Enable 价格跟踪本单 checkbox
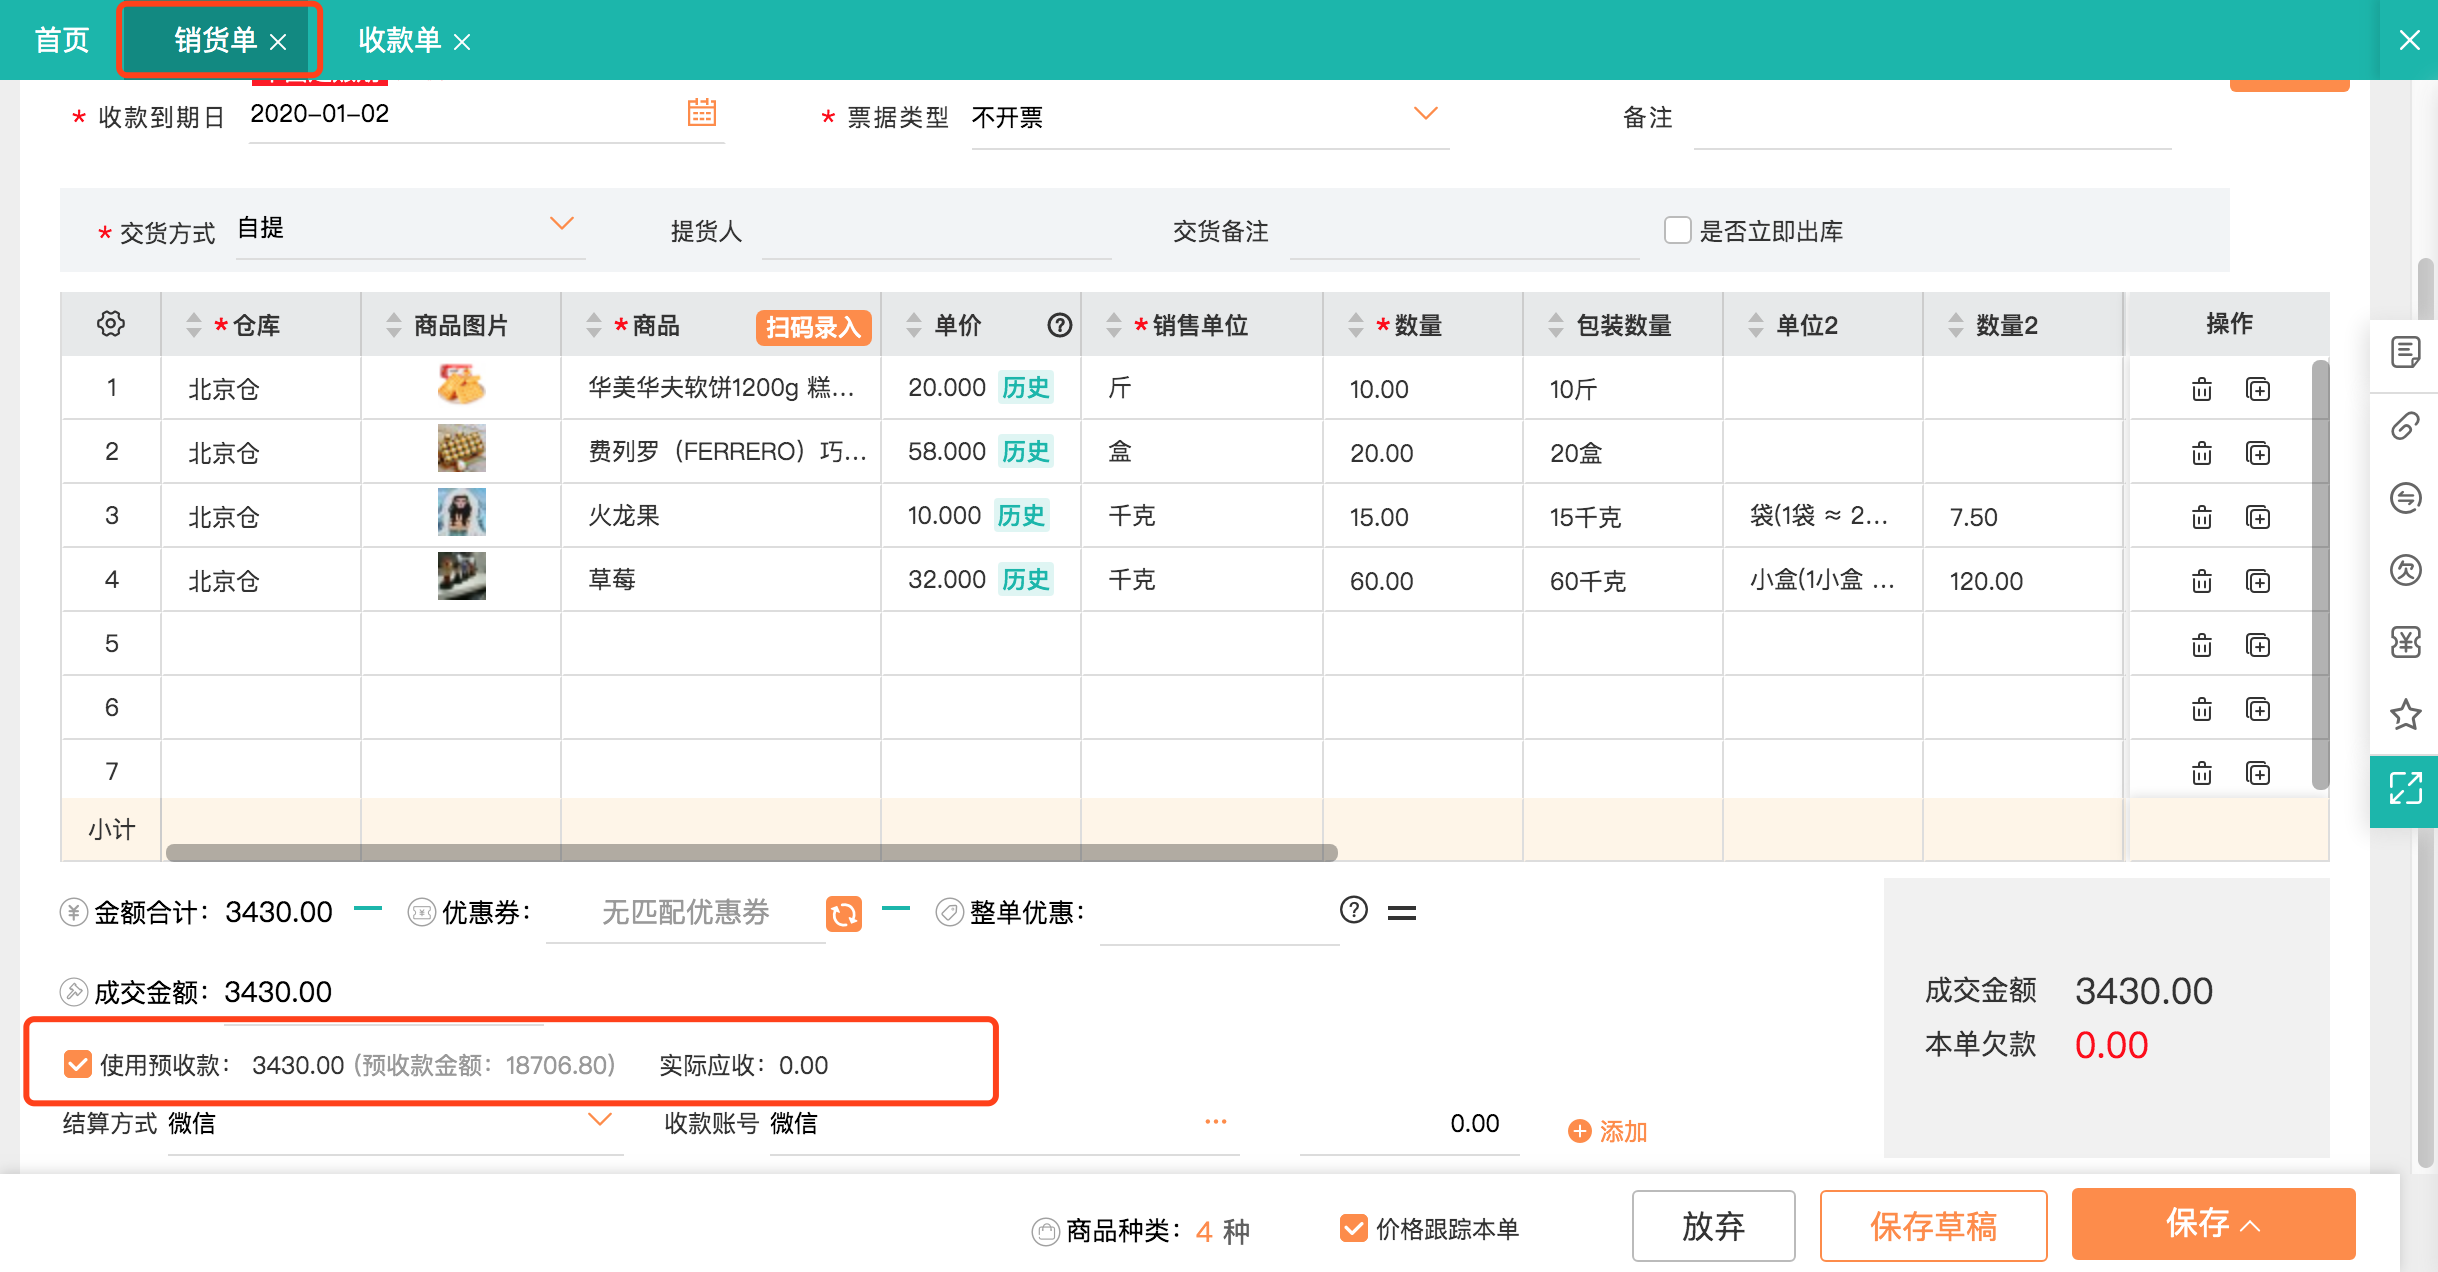2438x1272 pixels. tap(1350, 1224)
